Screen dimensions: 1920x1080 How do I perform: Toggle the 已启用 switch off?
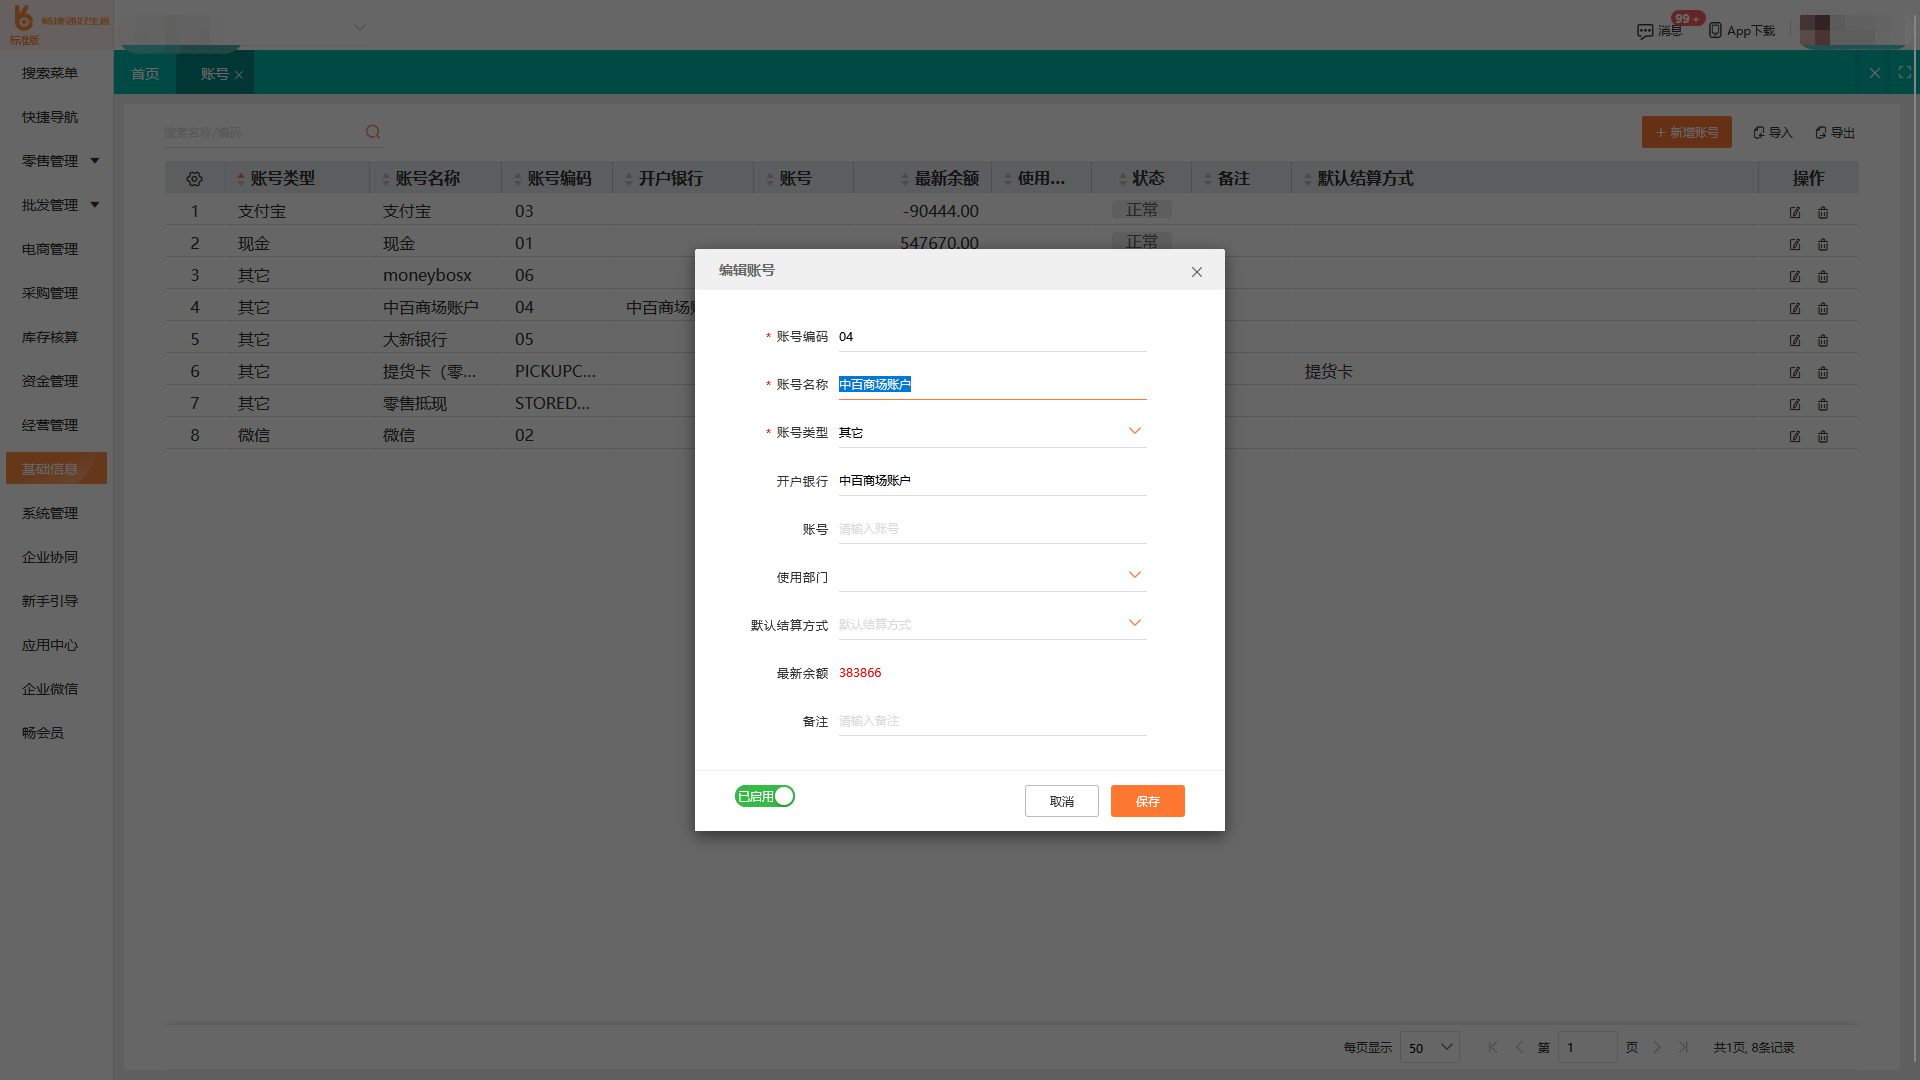pos(765,795)
